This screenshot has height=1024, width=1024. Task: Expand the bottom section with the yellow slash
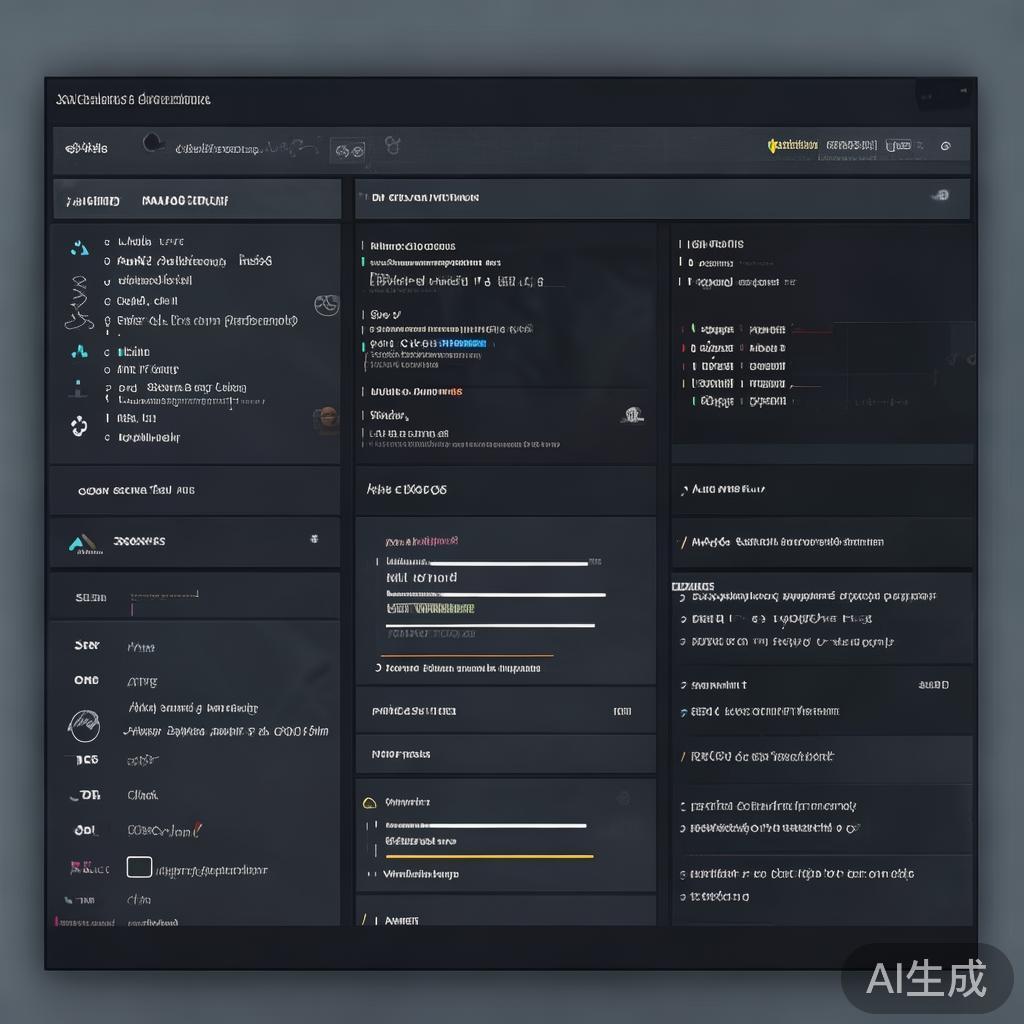point(505,918)
